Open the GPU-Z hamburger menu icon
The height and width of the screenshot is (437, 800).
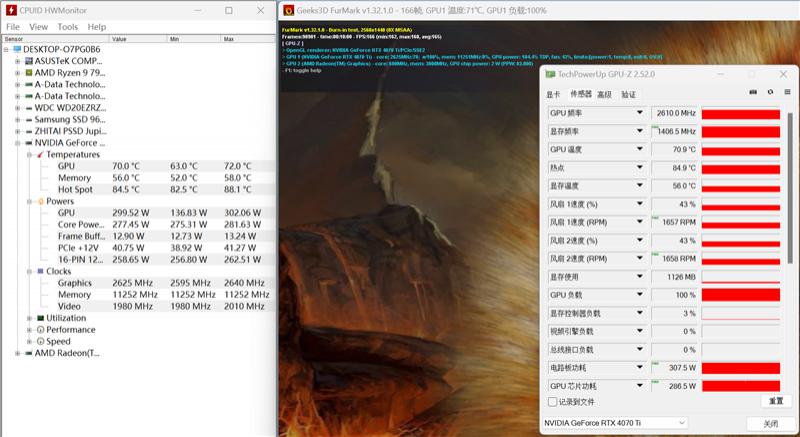pos(788,93)
